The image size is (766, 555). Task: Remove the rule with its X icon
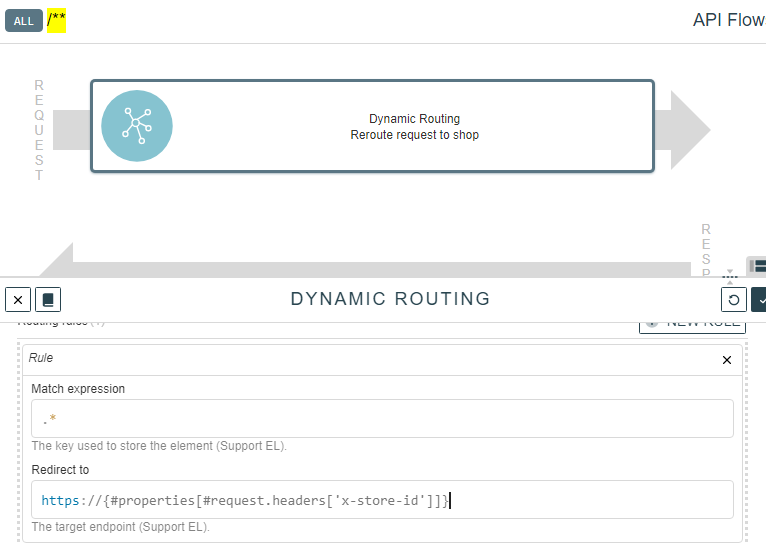coord(727,360)
